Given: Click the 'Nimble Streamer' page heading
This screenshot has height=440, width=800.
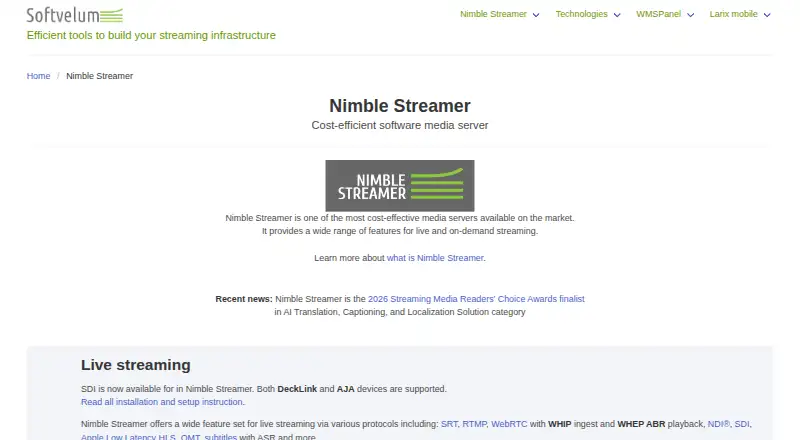Looking at the screenshot, I should point(399,106).
